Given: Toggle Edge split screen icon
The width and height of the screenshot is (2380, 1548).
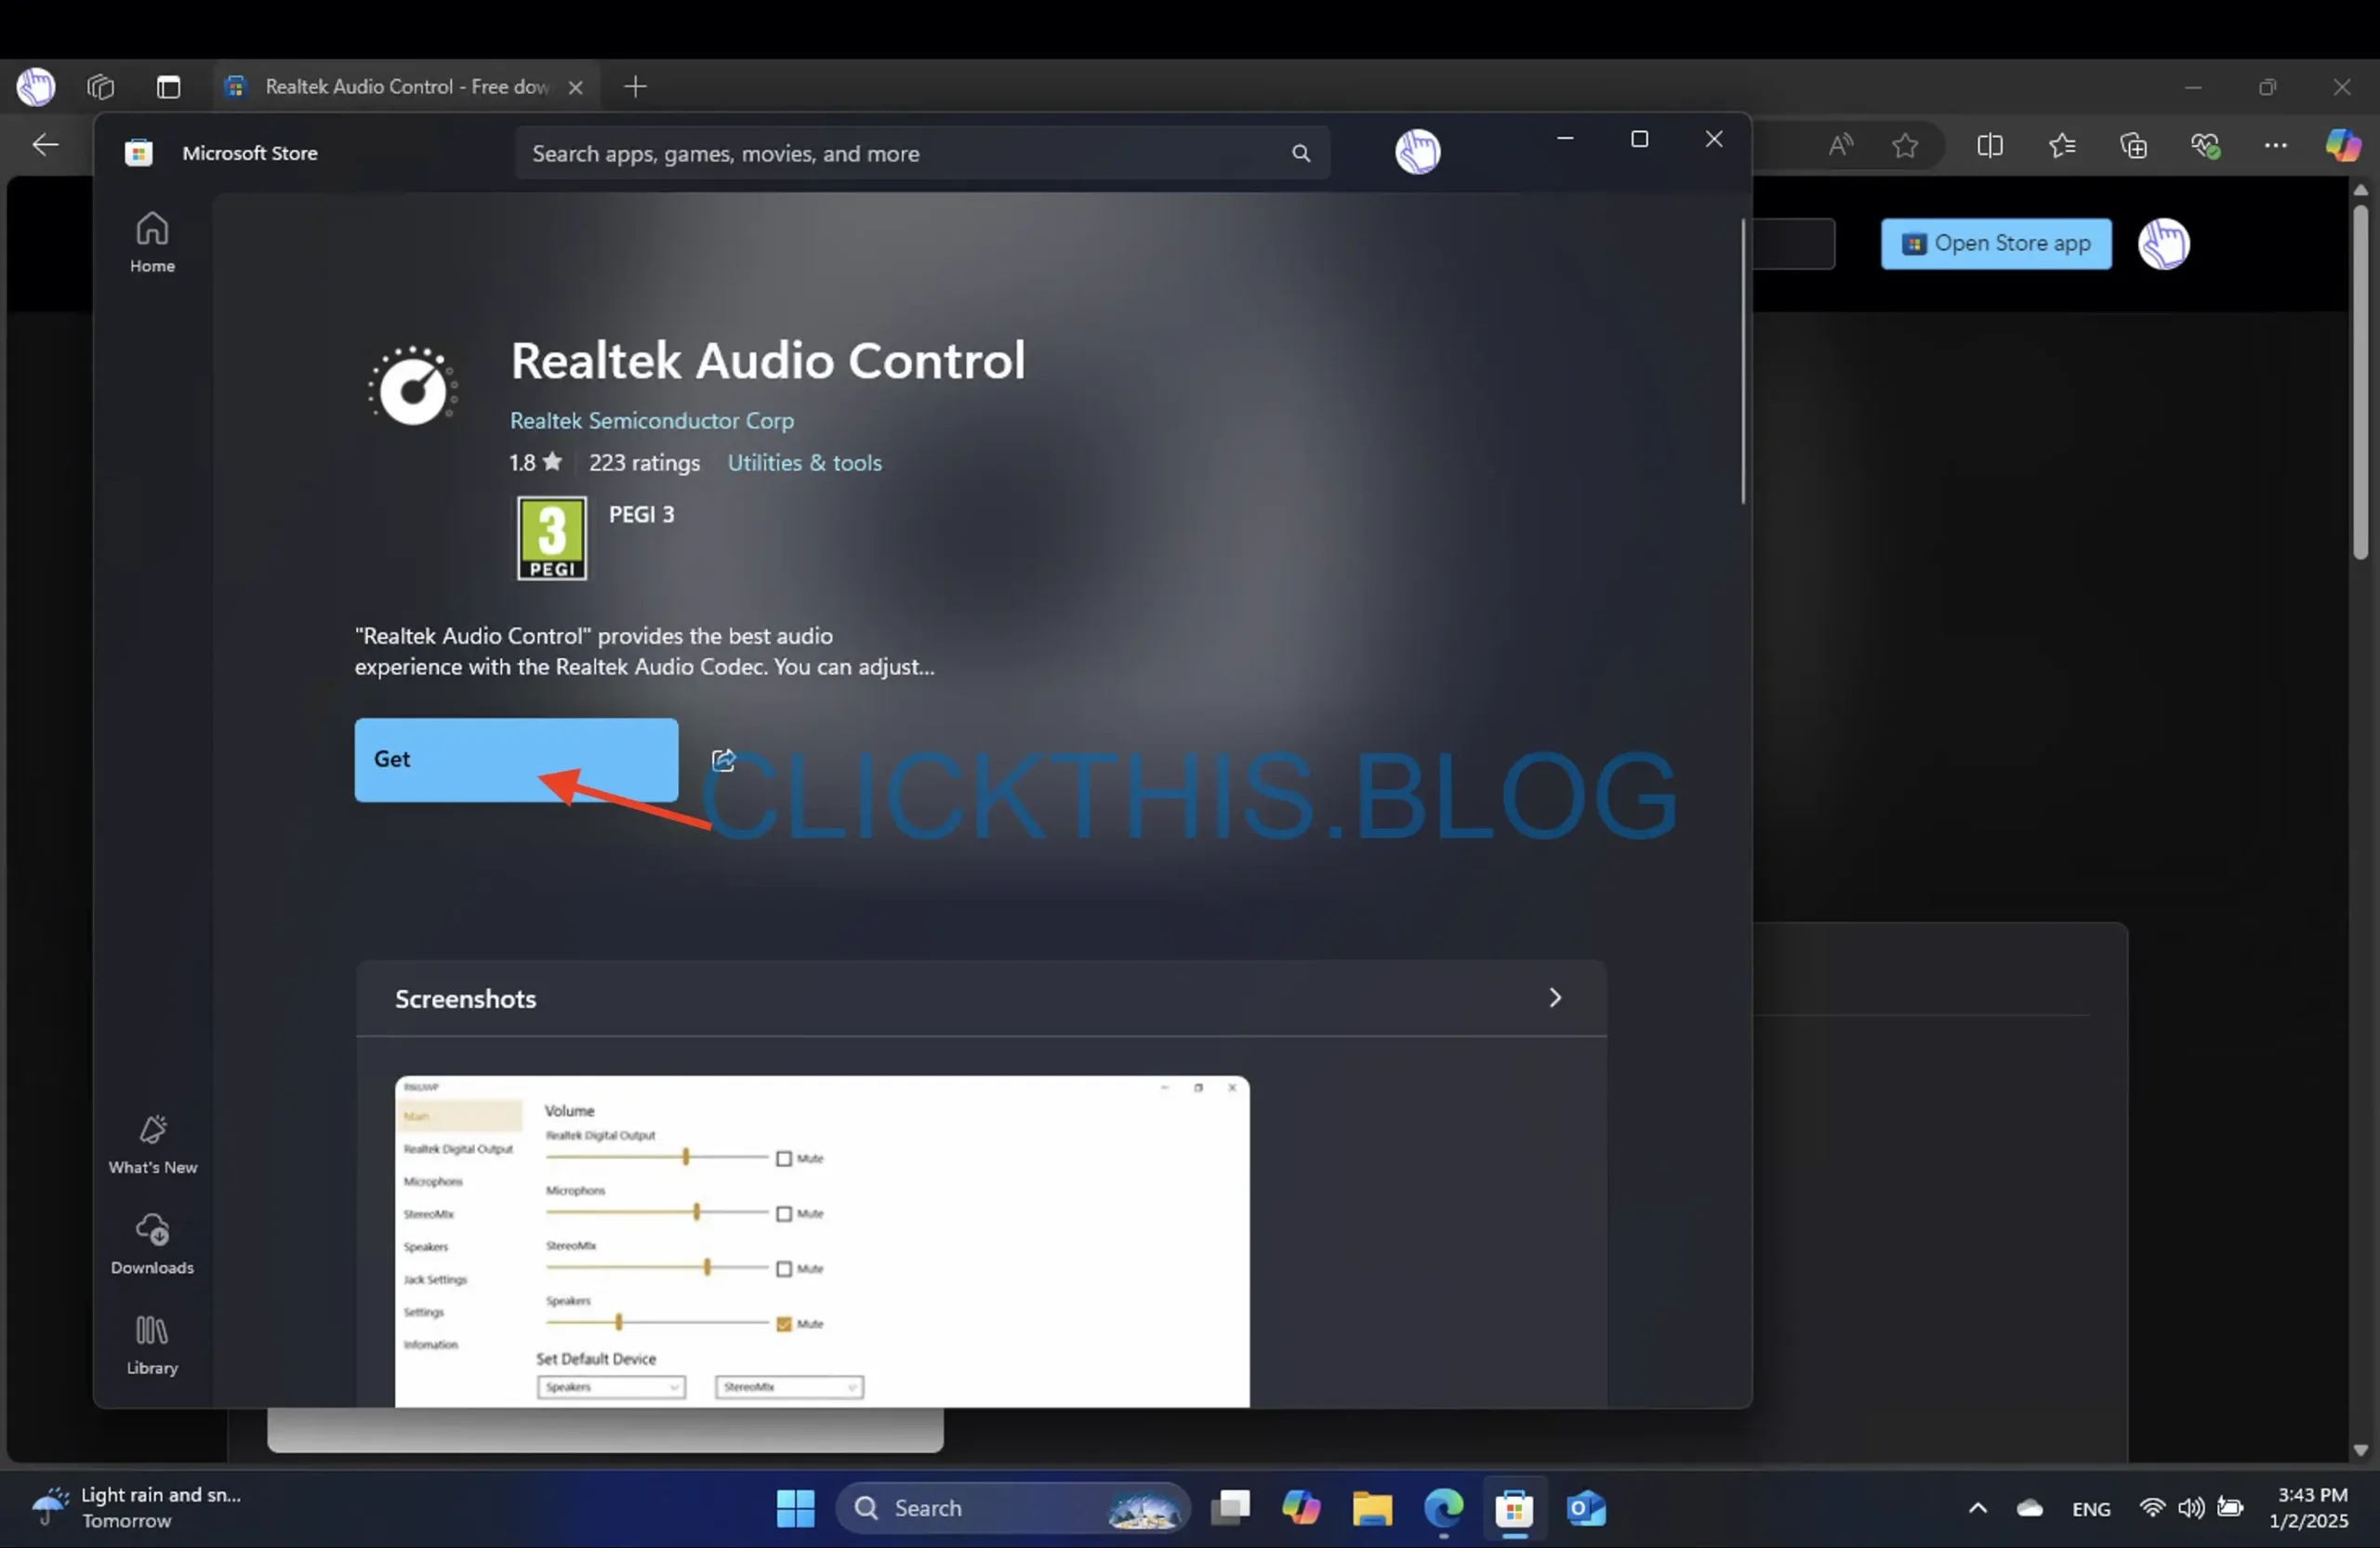Looking at the screenshot, I should 1989,146.
